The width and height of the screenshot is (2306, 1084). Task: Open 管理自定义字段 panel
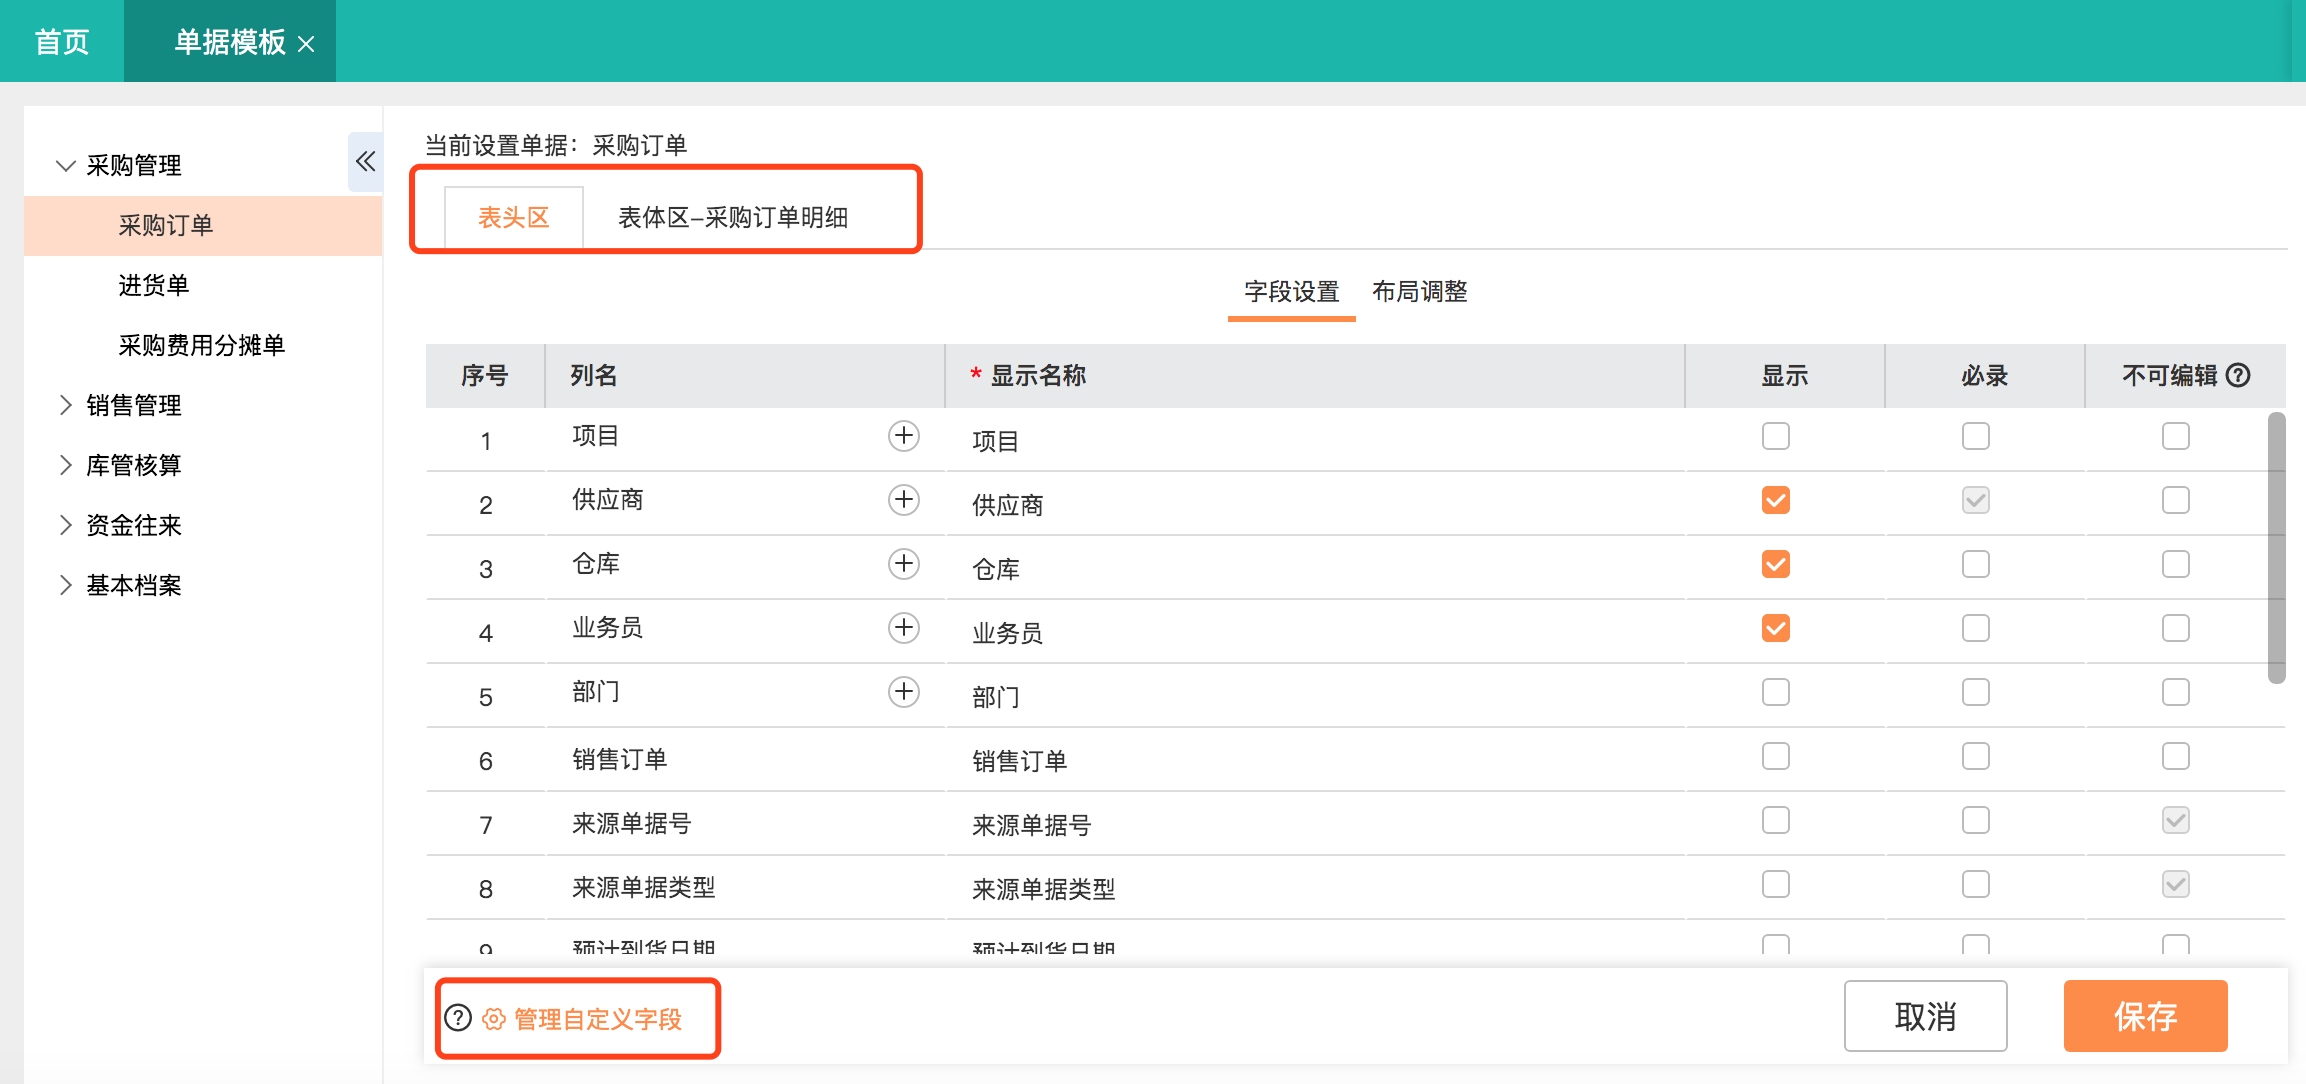click(599, 1015)
